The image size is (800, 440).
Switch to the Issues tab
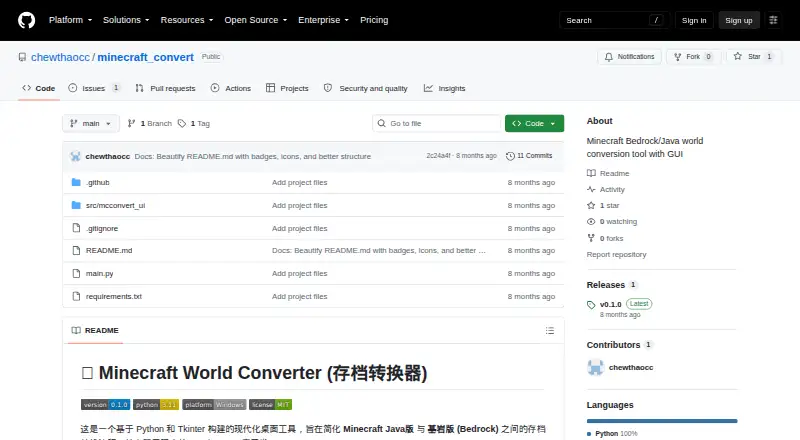(94, 88)
